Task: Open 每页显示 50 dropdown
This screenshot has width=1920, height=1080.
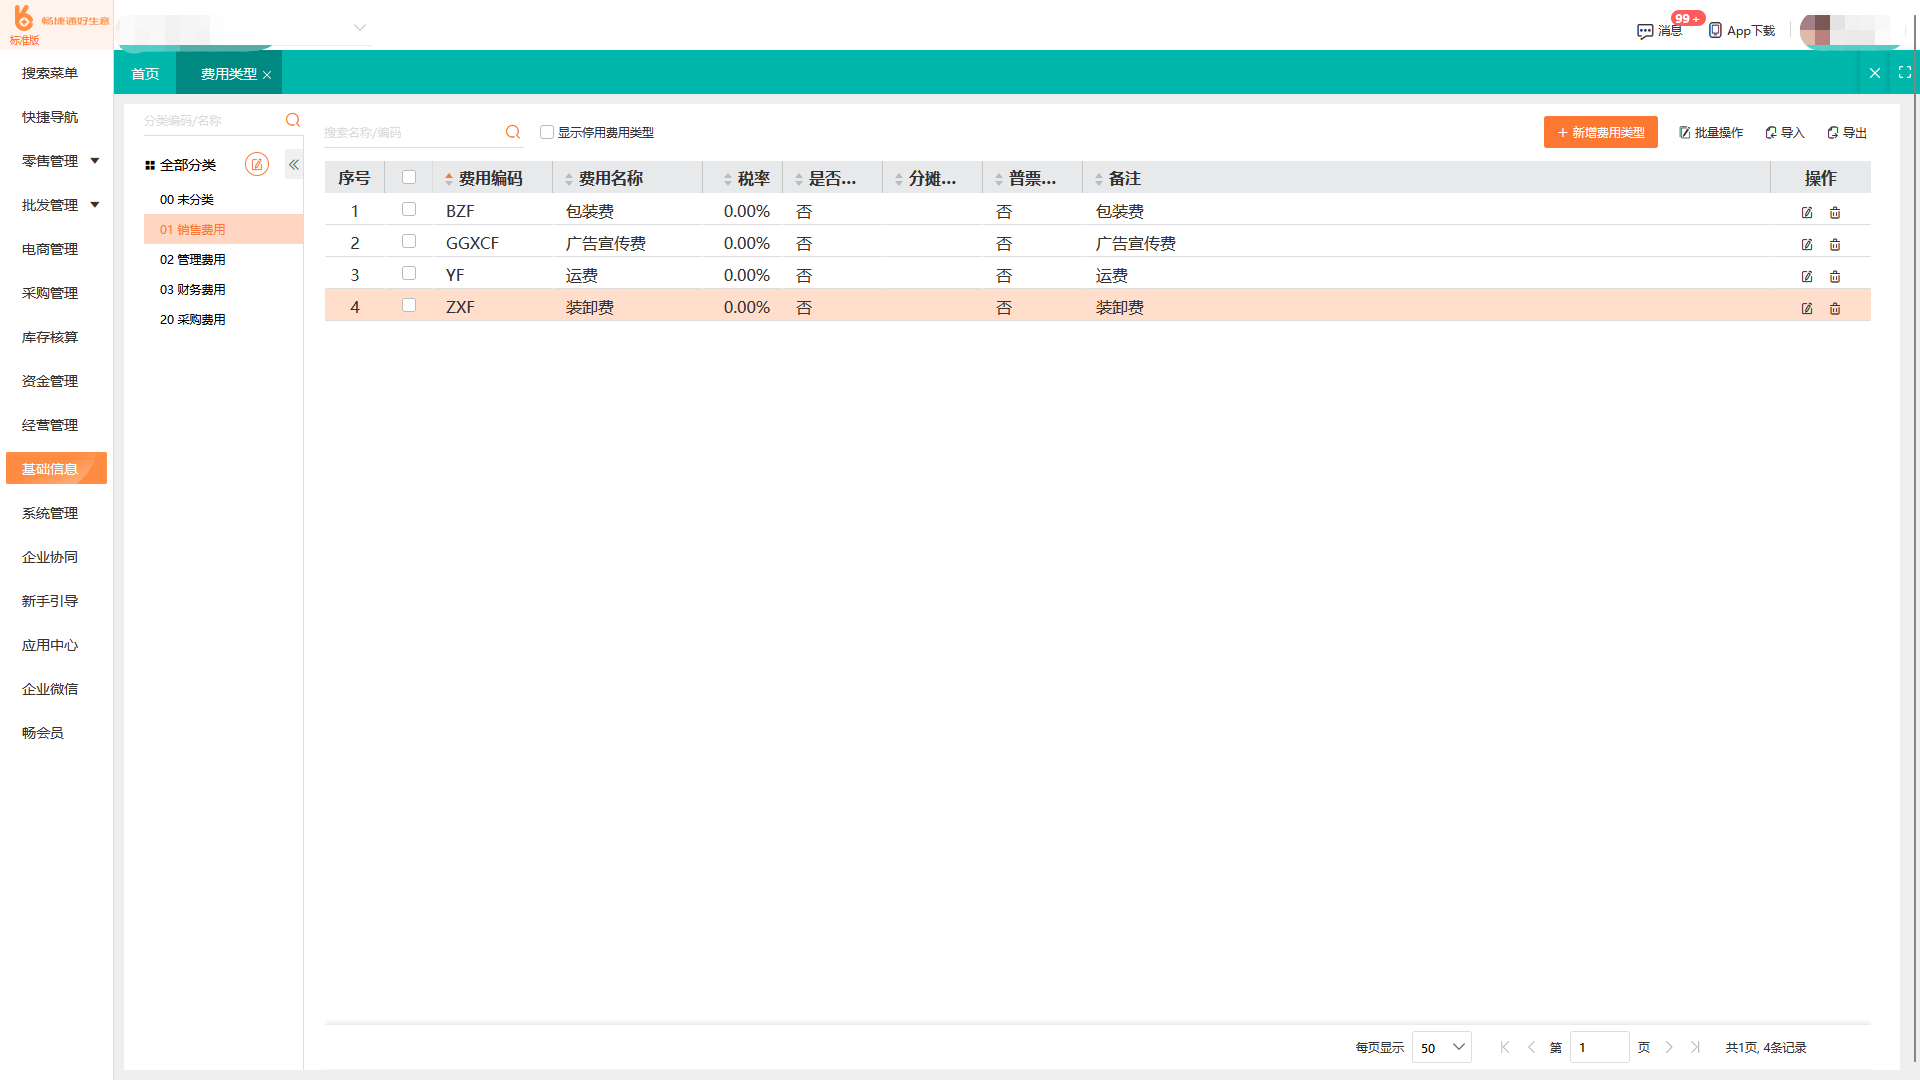Action: 1440,1047
